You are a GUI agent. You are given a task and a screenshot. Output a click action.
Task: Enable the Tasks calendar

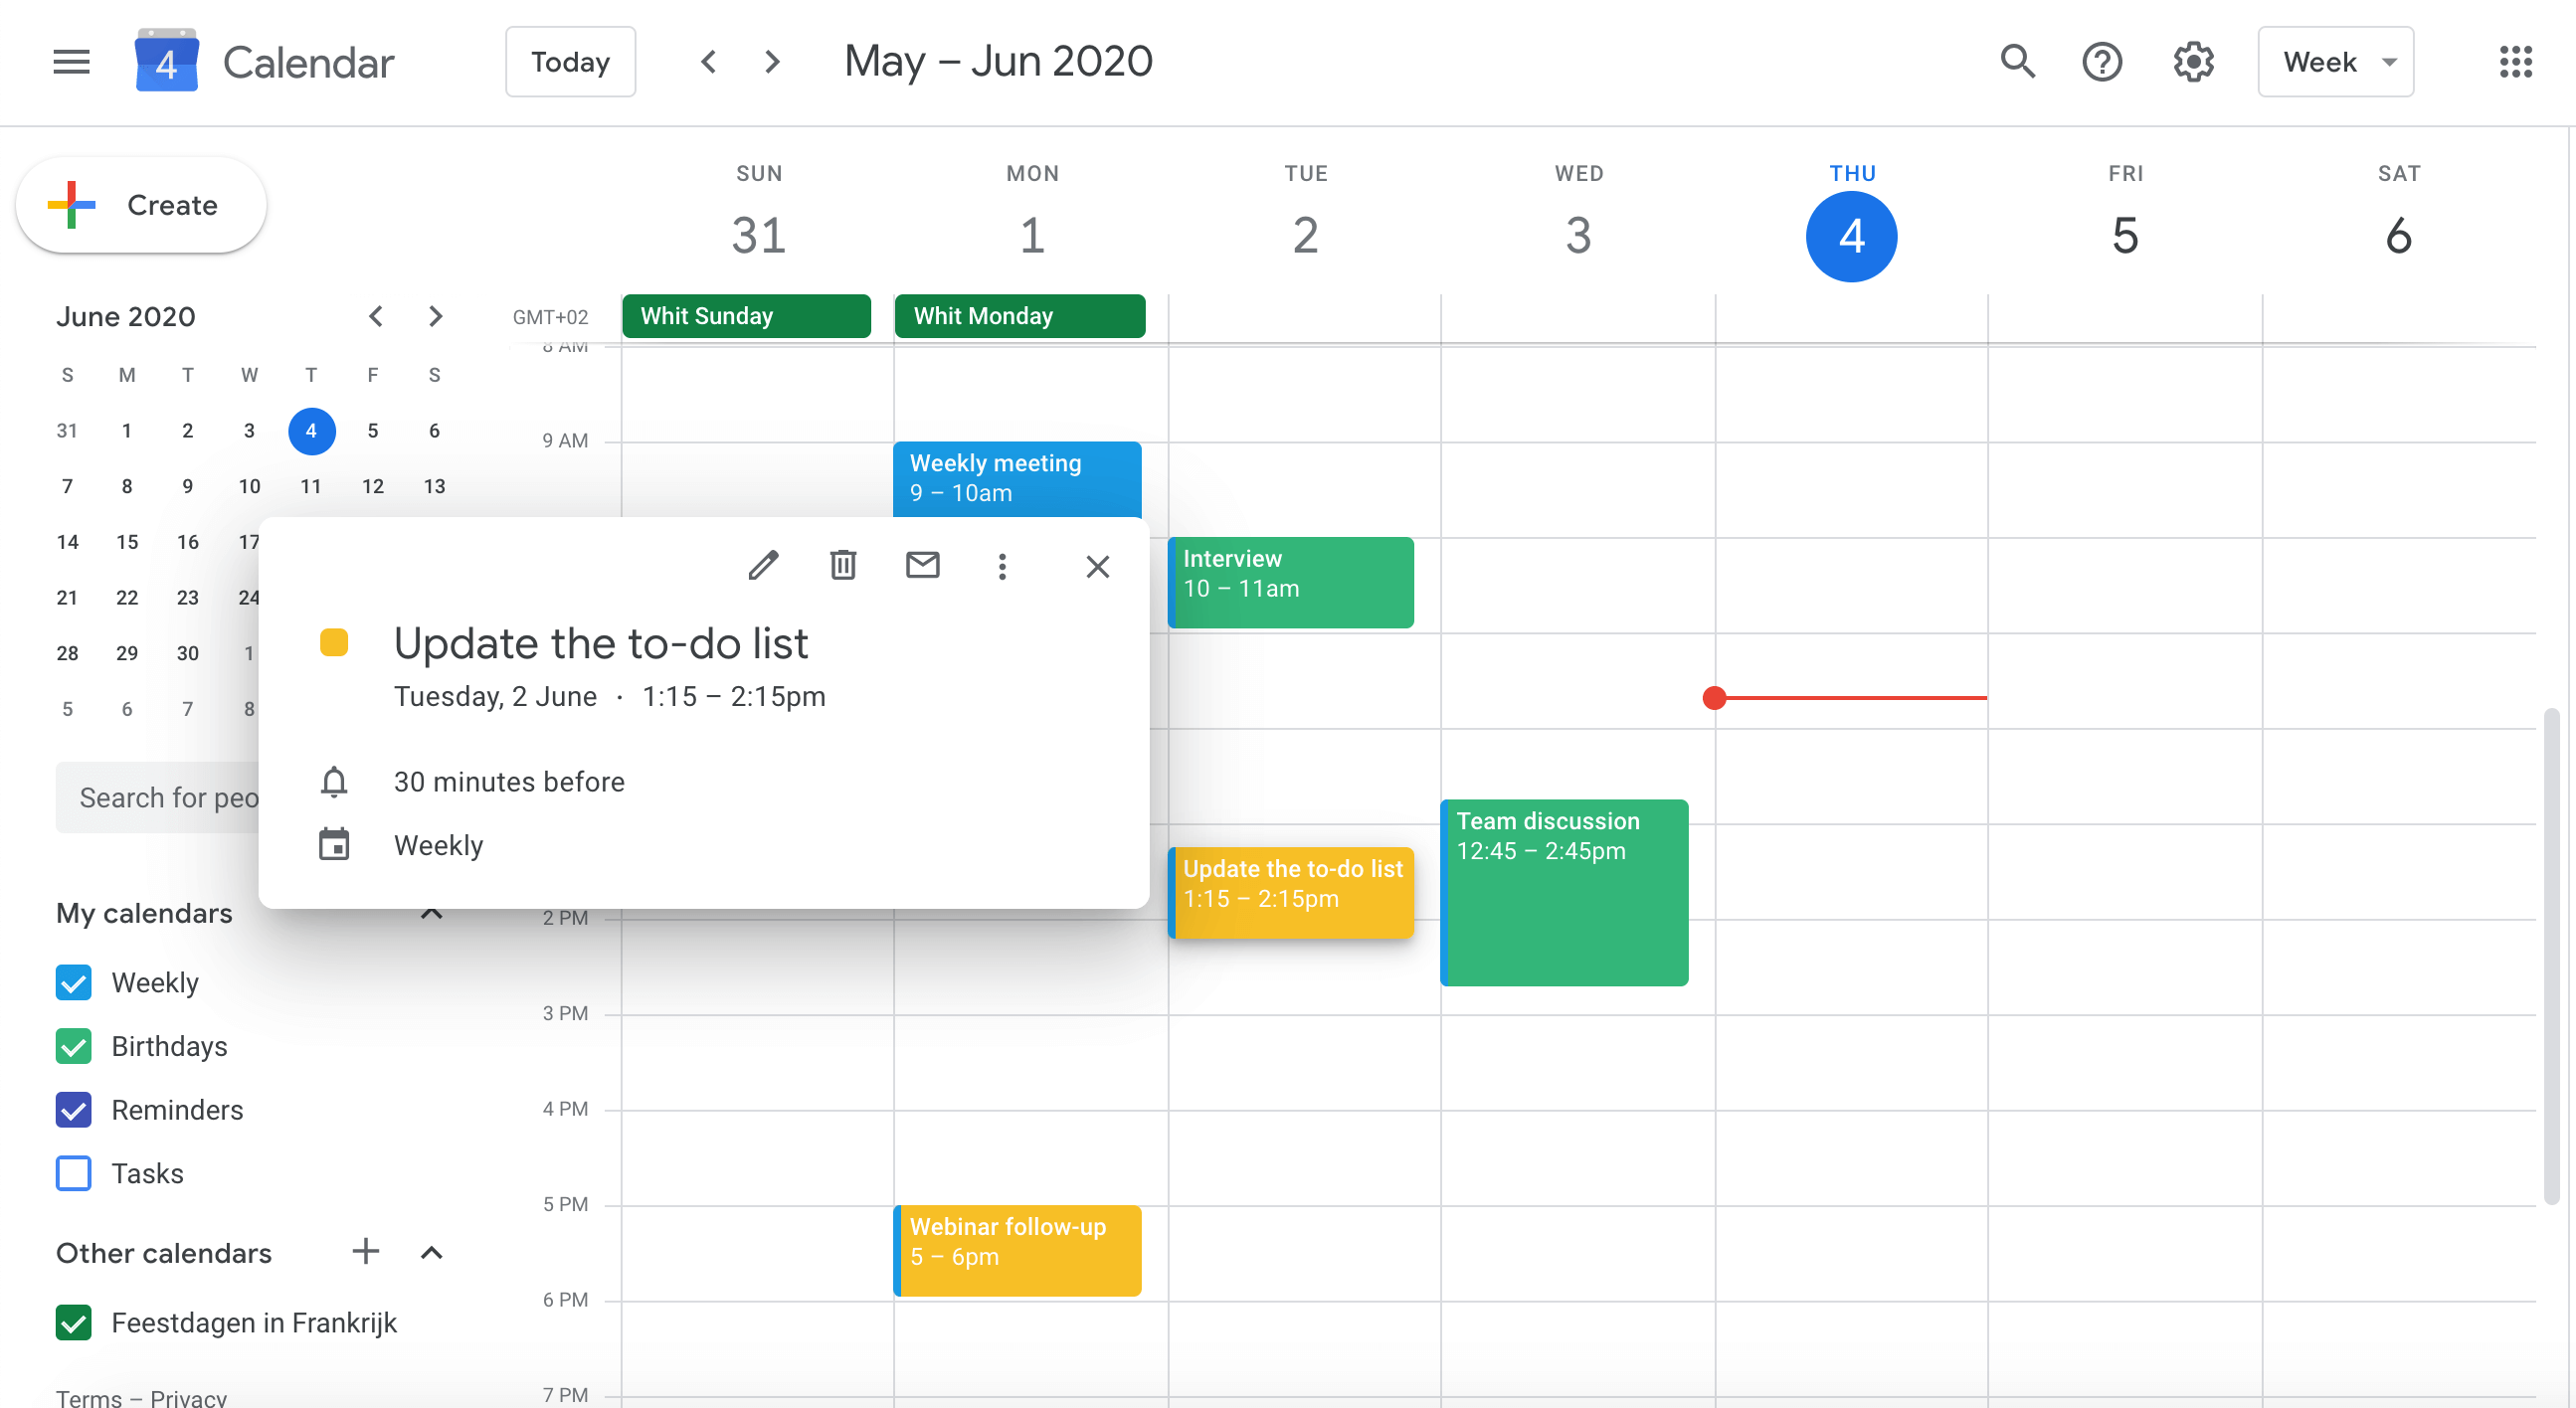(73, 1172)
